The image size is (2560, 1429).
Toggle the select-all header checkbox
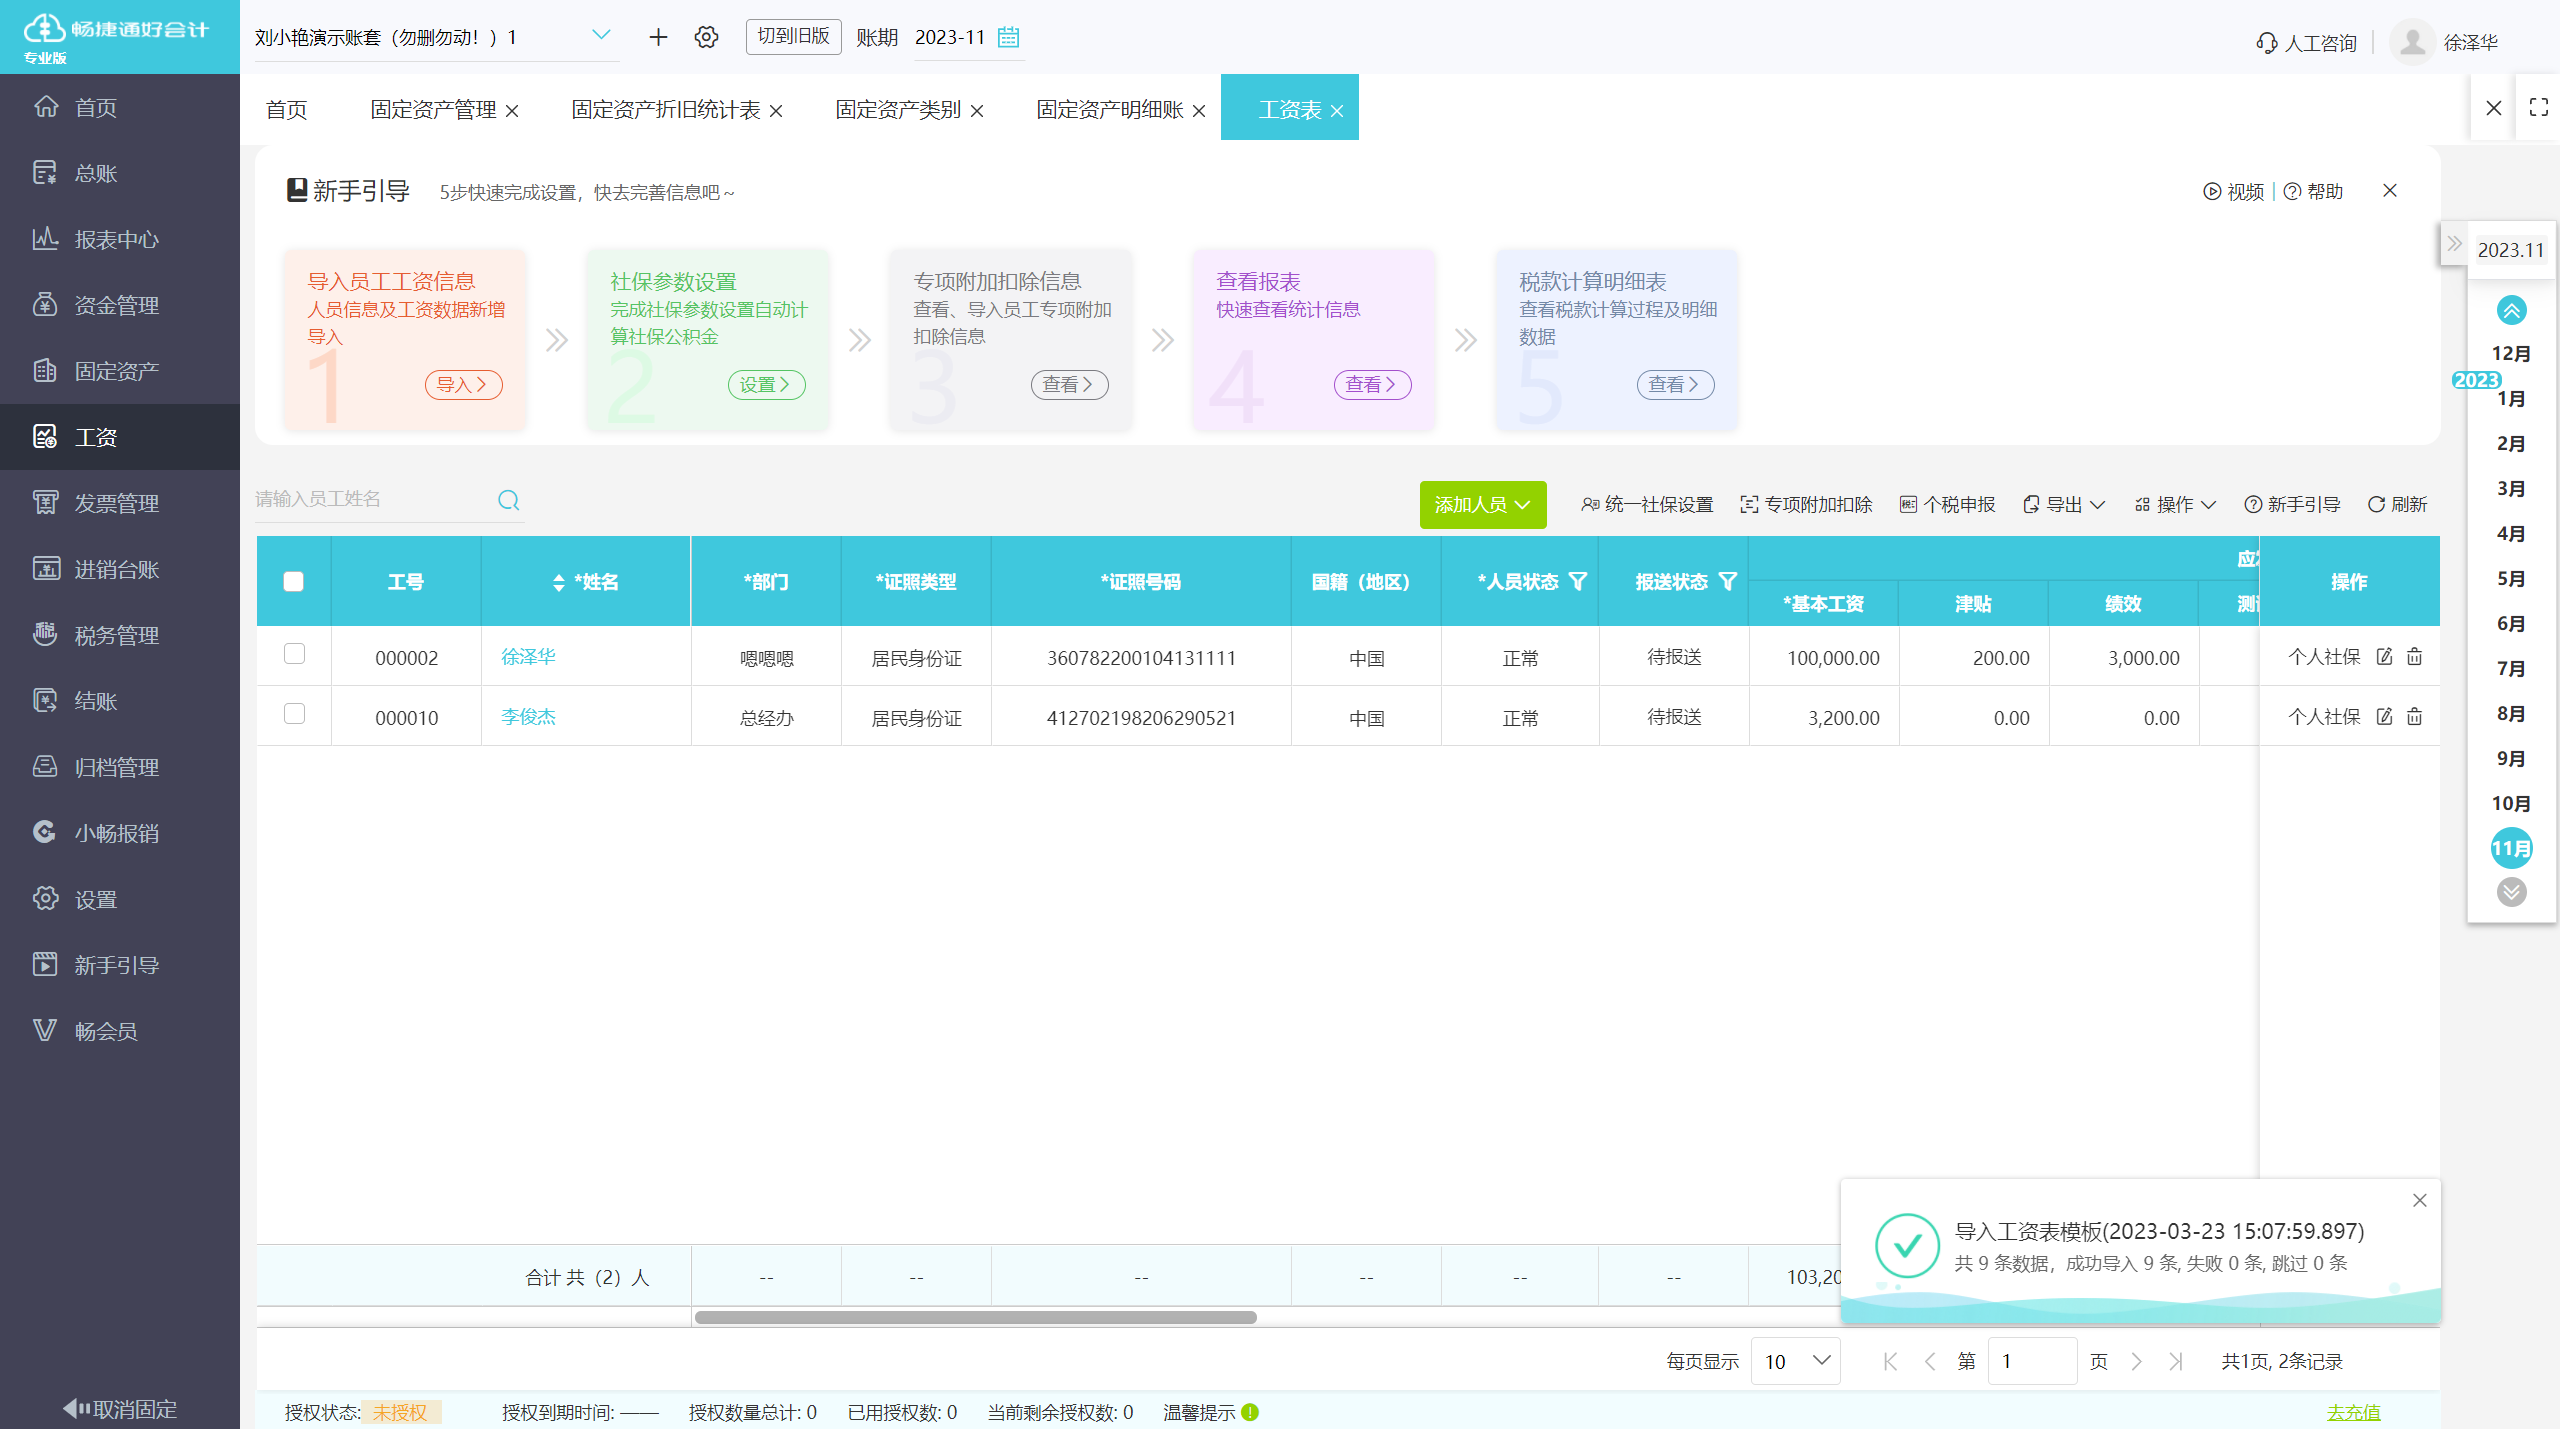pos(295,582)
